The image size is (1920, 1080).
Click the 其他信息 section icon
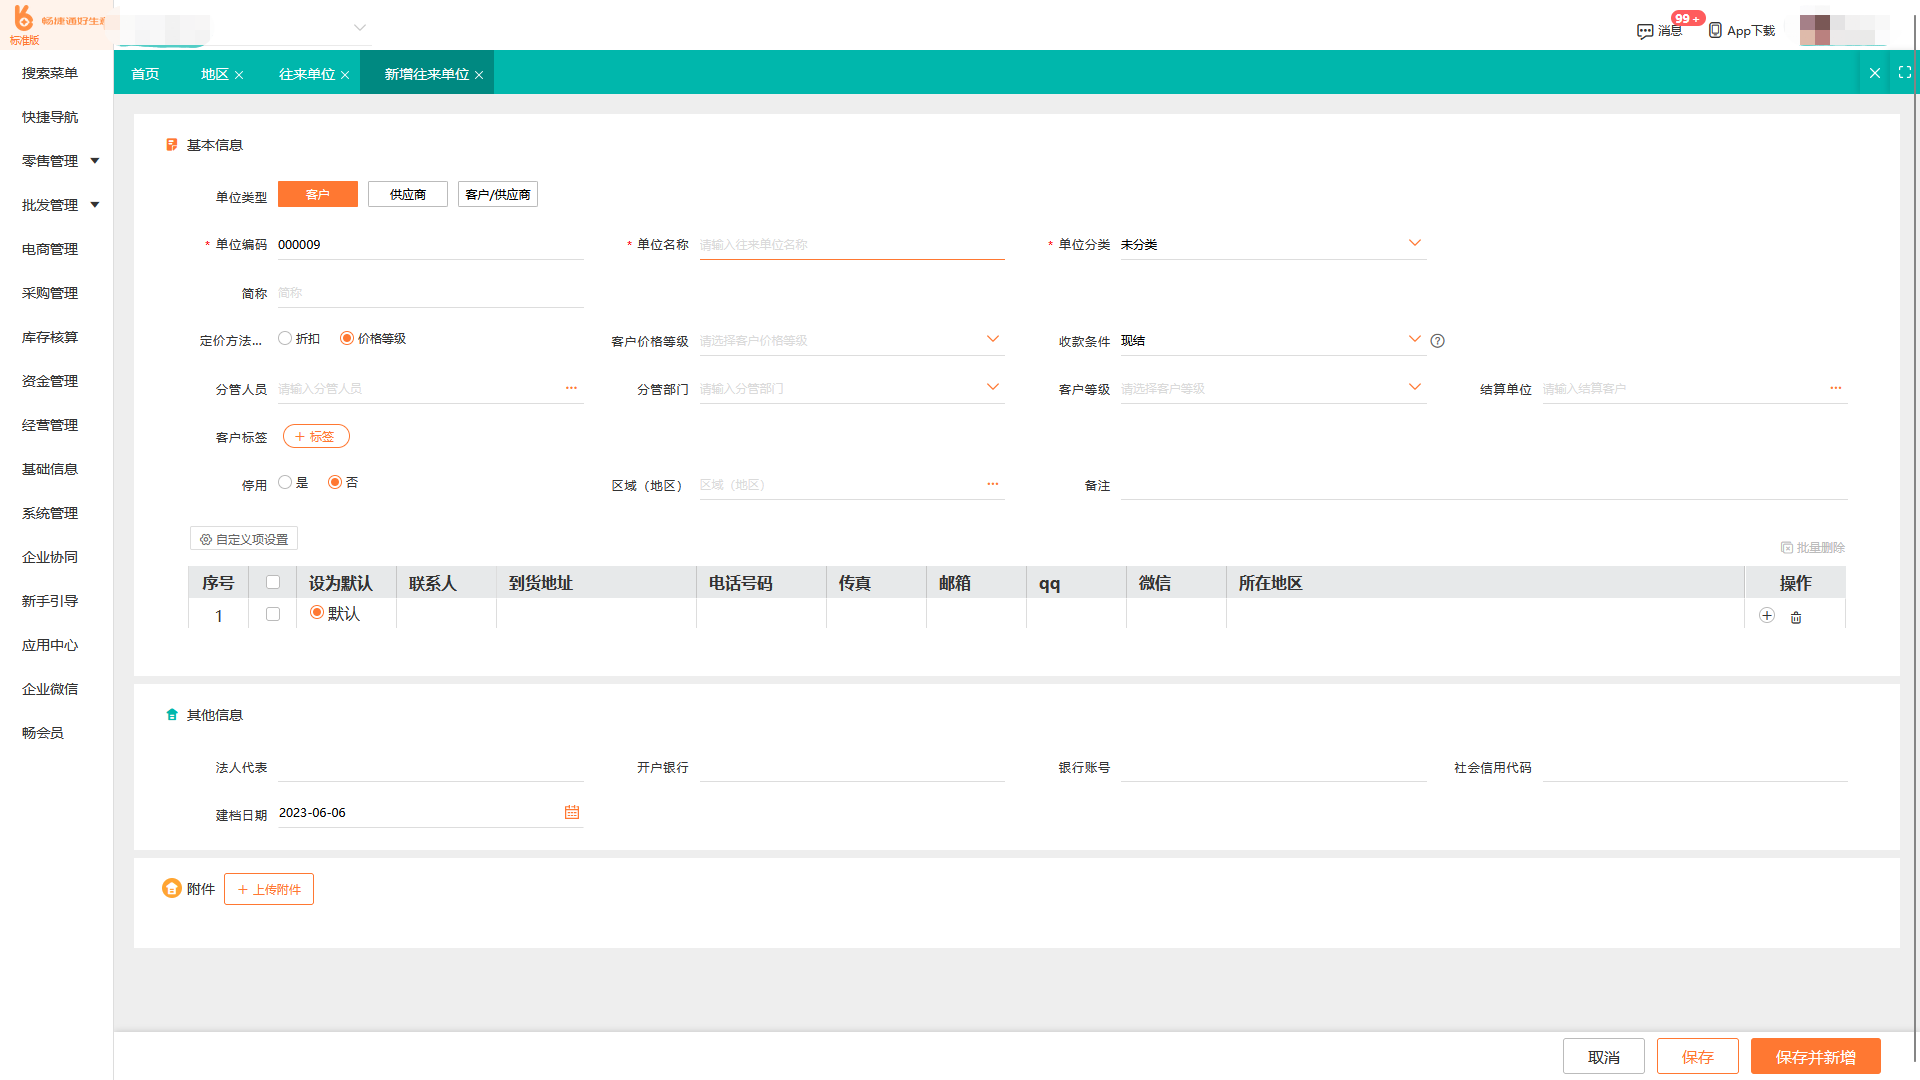point(171,715)
